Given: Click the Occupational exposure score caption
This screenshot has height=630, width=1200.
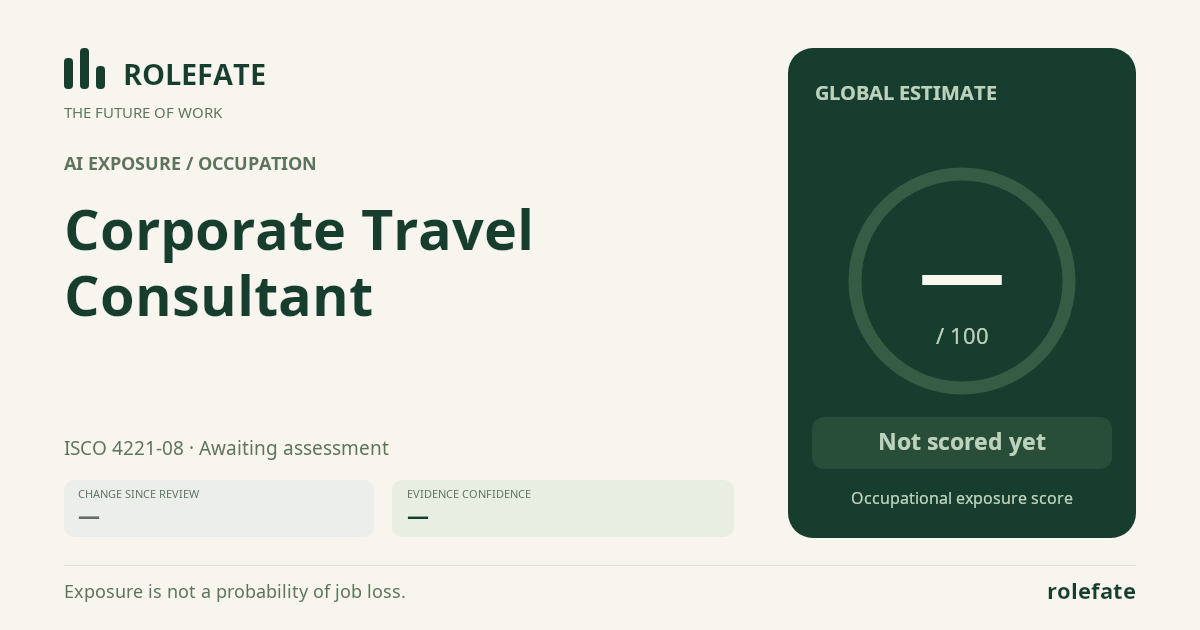Looking at the screenshot, I should coord(962,498).
